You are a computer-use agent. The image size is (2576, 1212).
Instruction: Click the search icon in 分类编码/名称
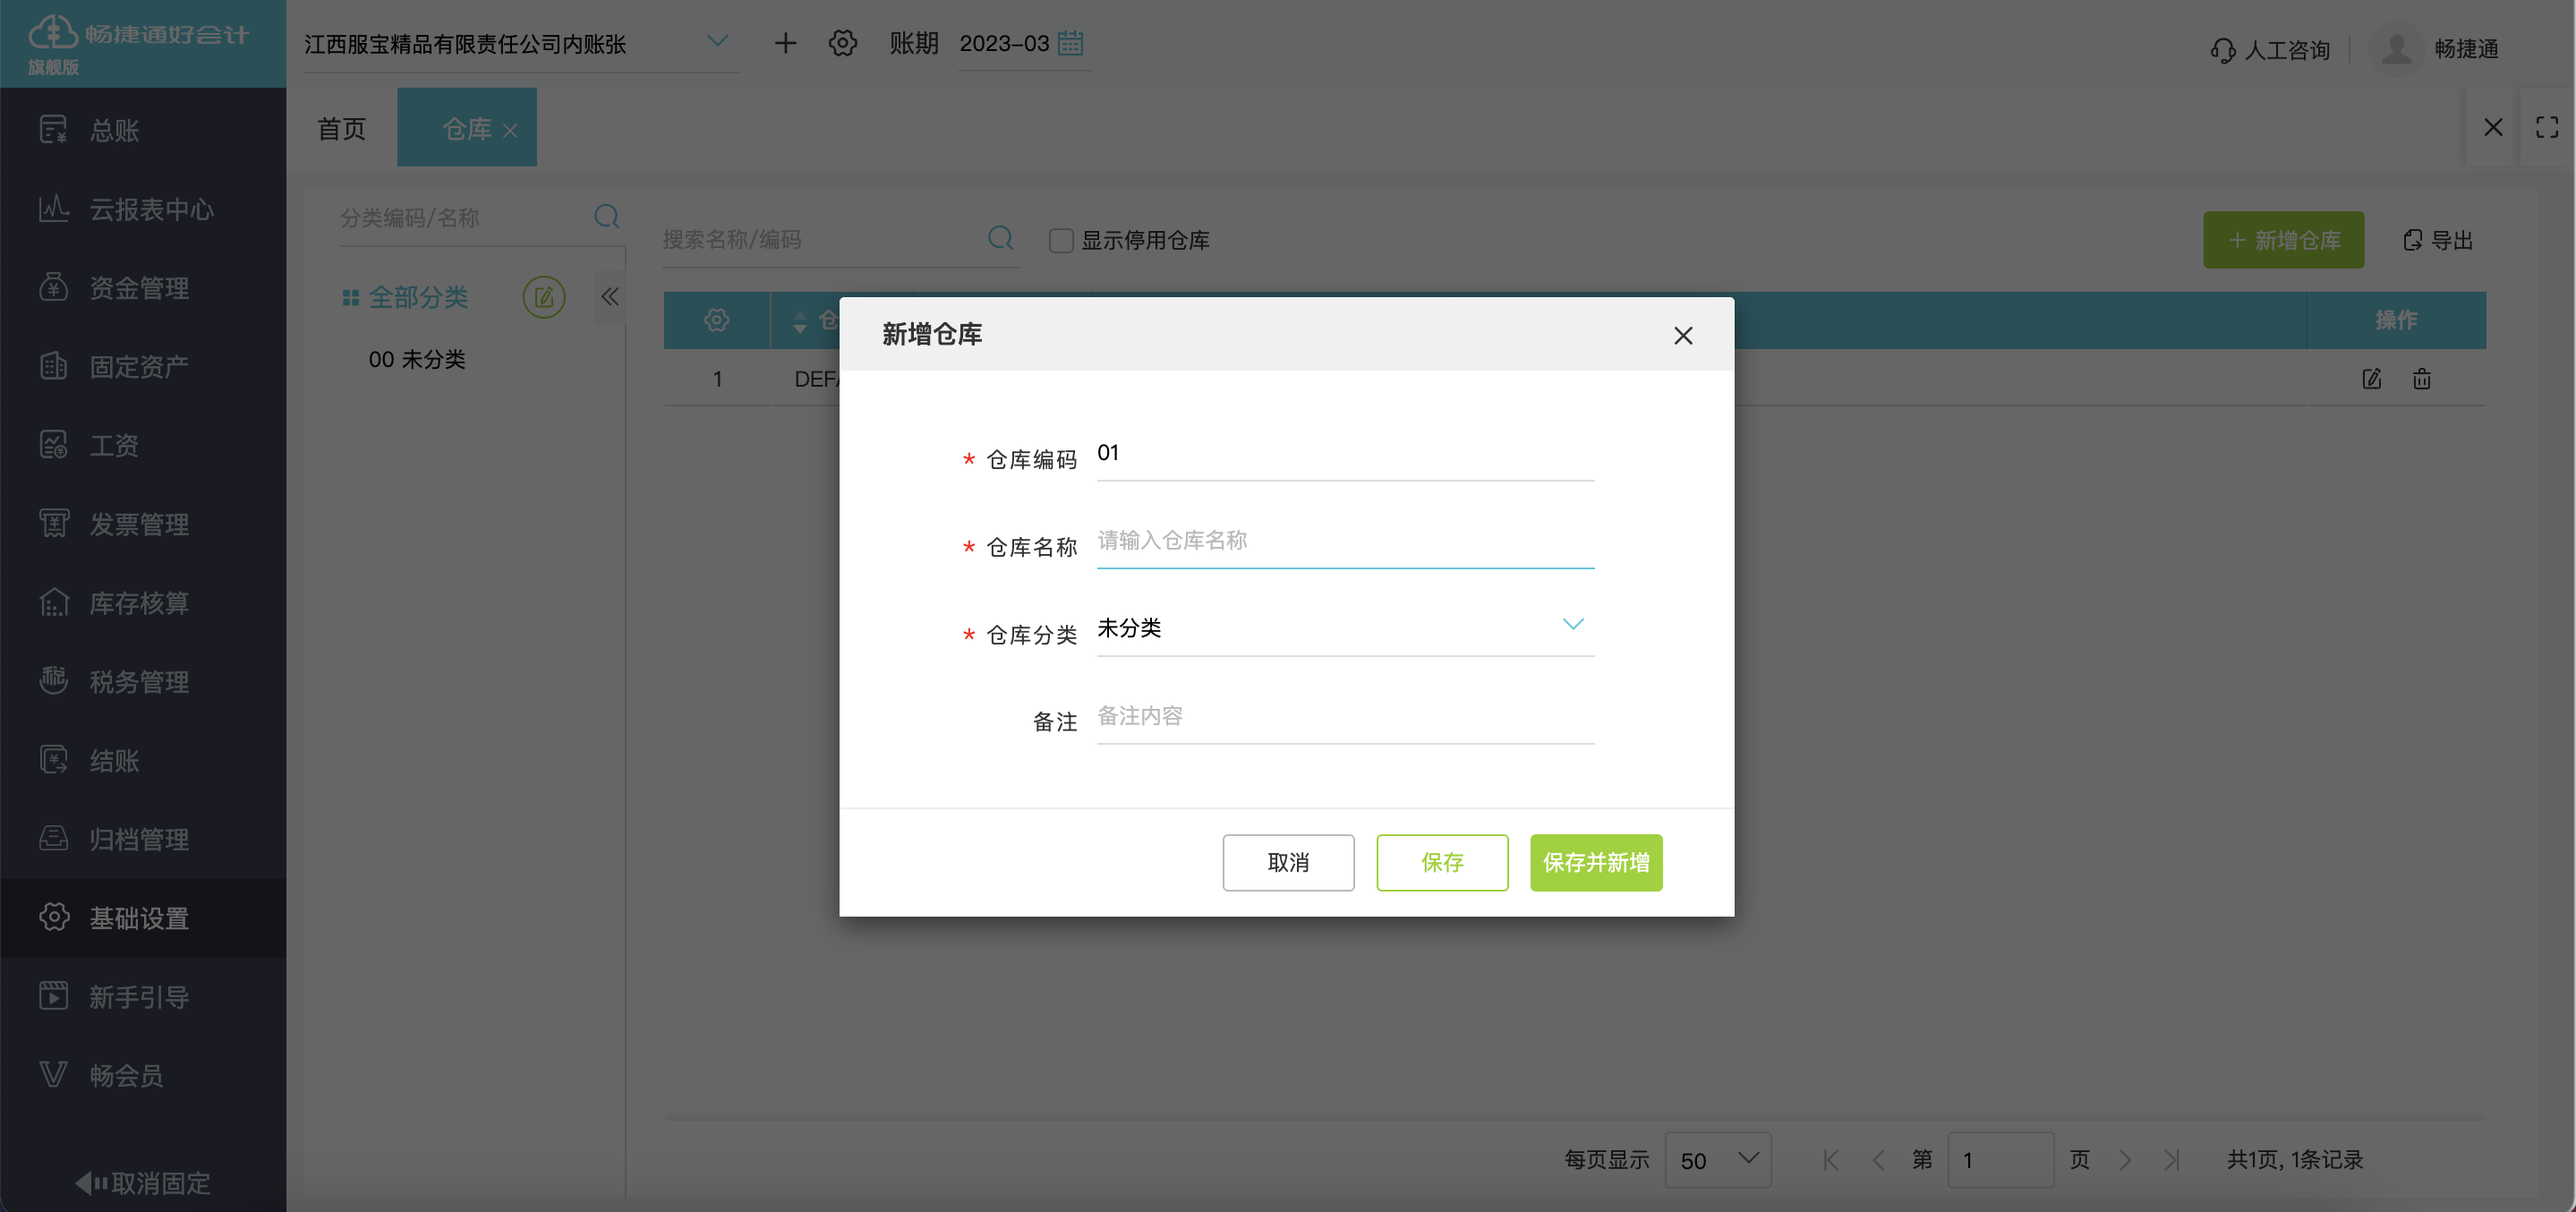tap(608, 215)
